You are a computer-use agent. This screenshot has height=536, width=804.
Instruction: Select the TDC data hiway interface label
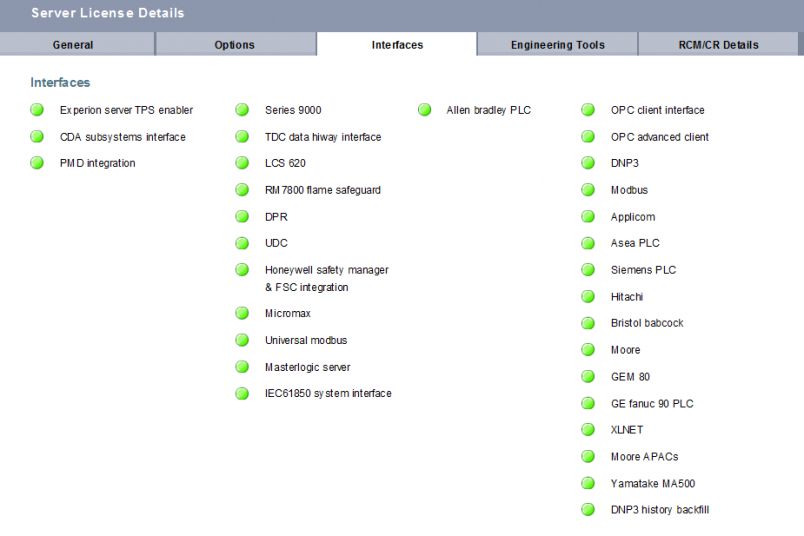pyautogui.click(x=322, y=137)
